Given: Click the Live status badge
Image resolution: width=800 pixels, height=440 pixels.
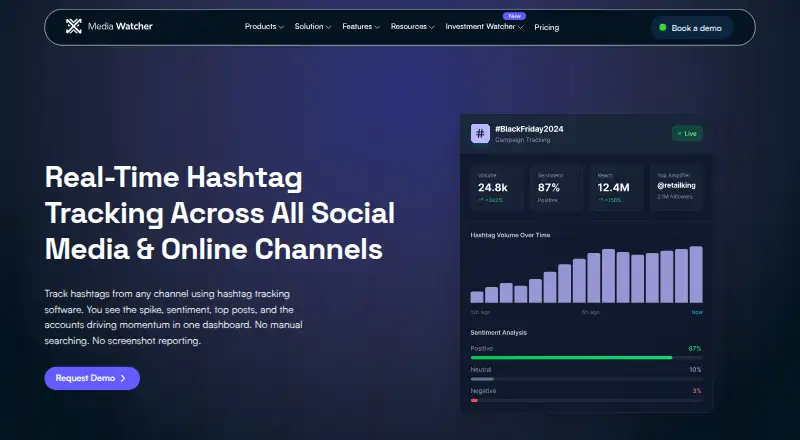Looking at the screenshot, I should coord(687,134).
